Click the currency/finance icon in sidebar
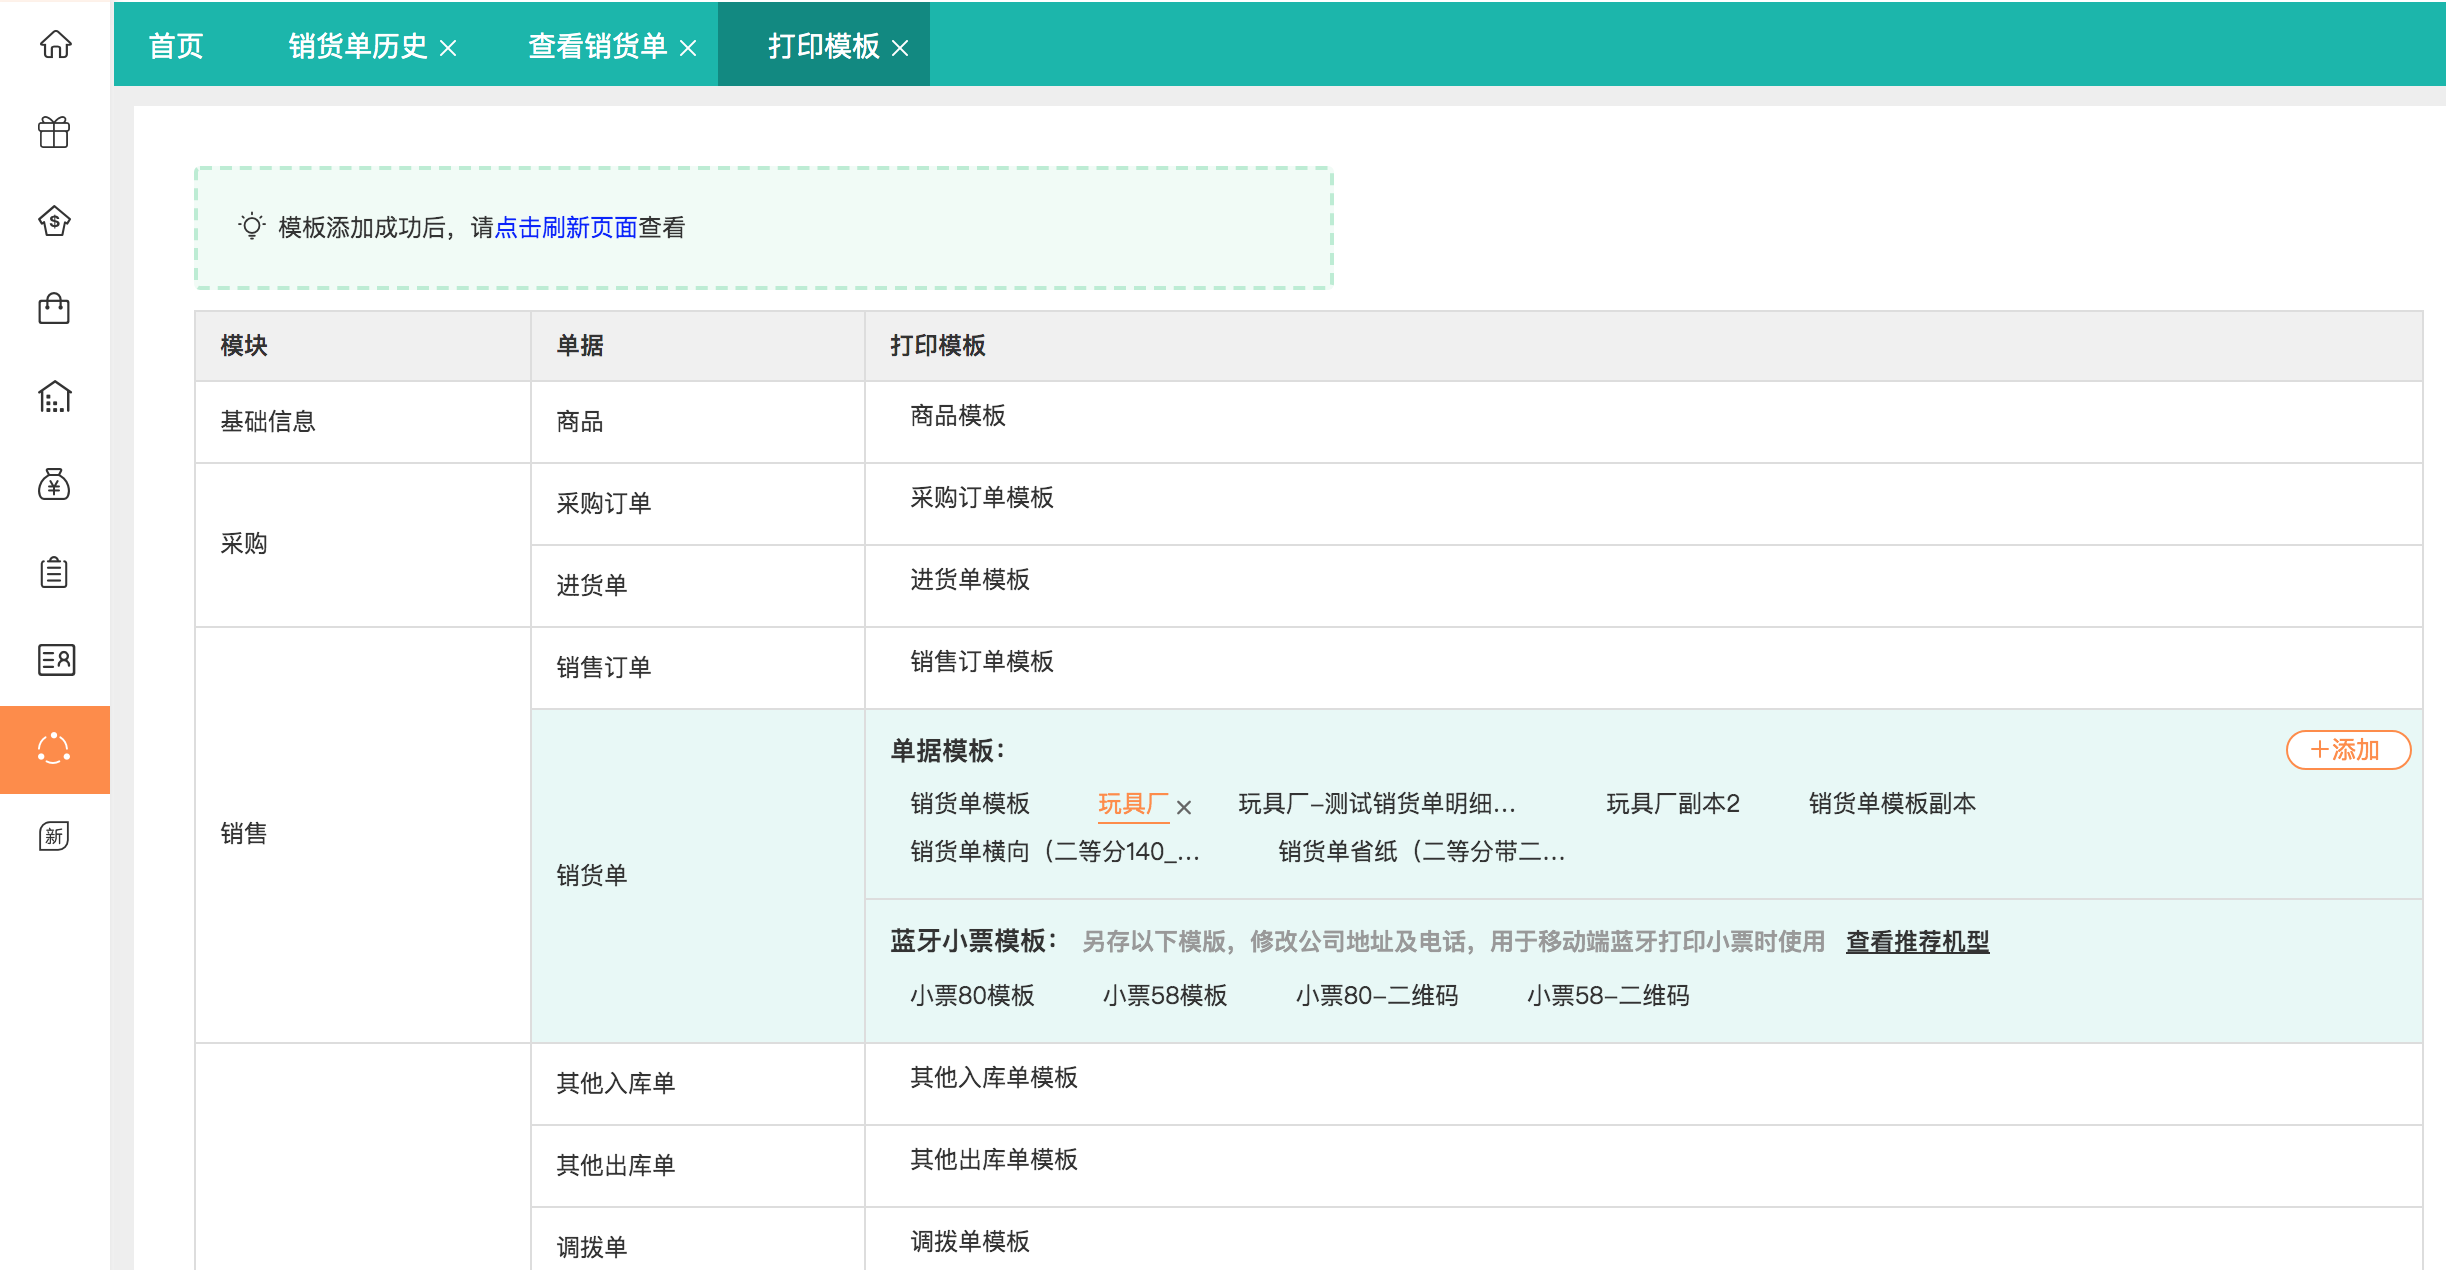This screenshot has height=1270, width=2446. 55,484
